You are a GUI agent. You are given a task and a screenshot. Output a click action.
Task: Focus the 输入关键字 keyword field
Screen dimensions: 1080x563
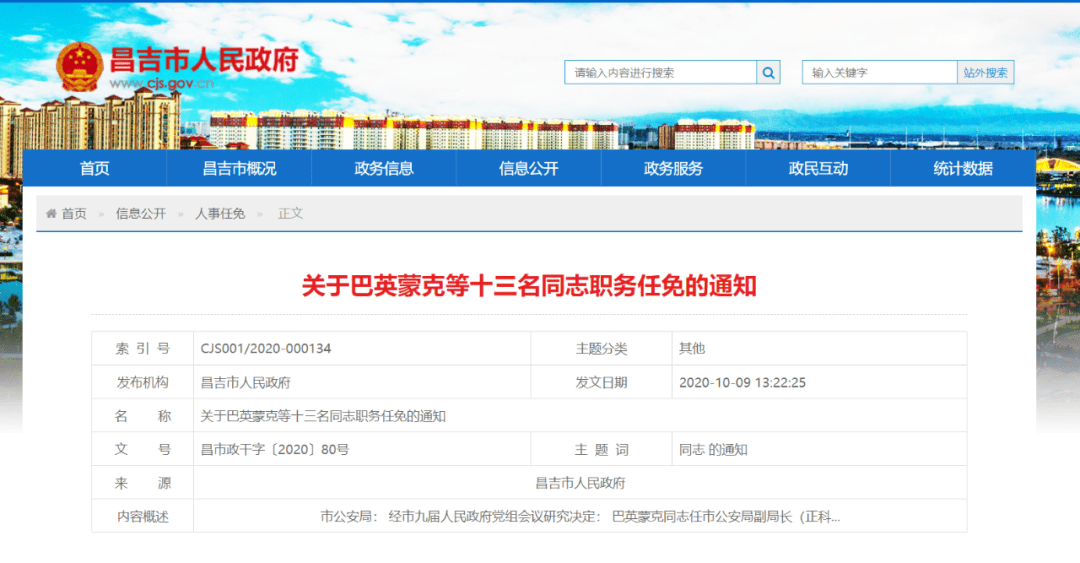pyautogui.click(x=879, y=73)
